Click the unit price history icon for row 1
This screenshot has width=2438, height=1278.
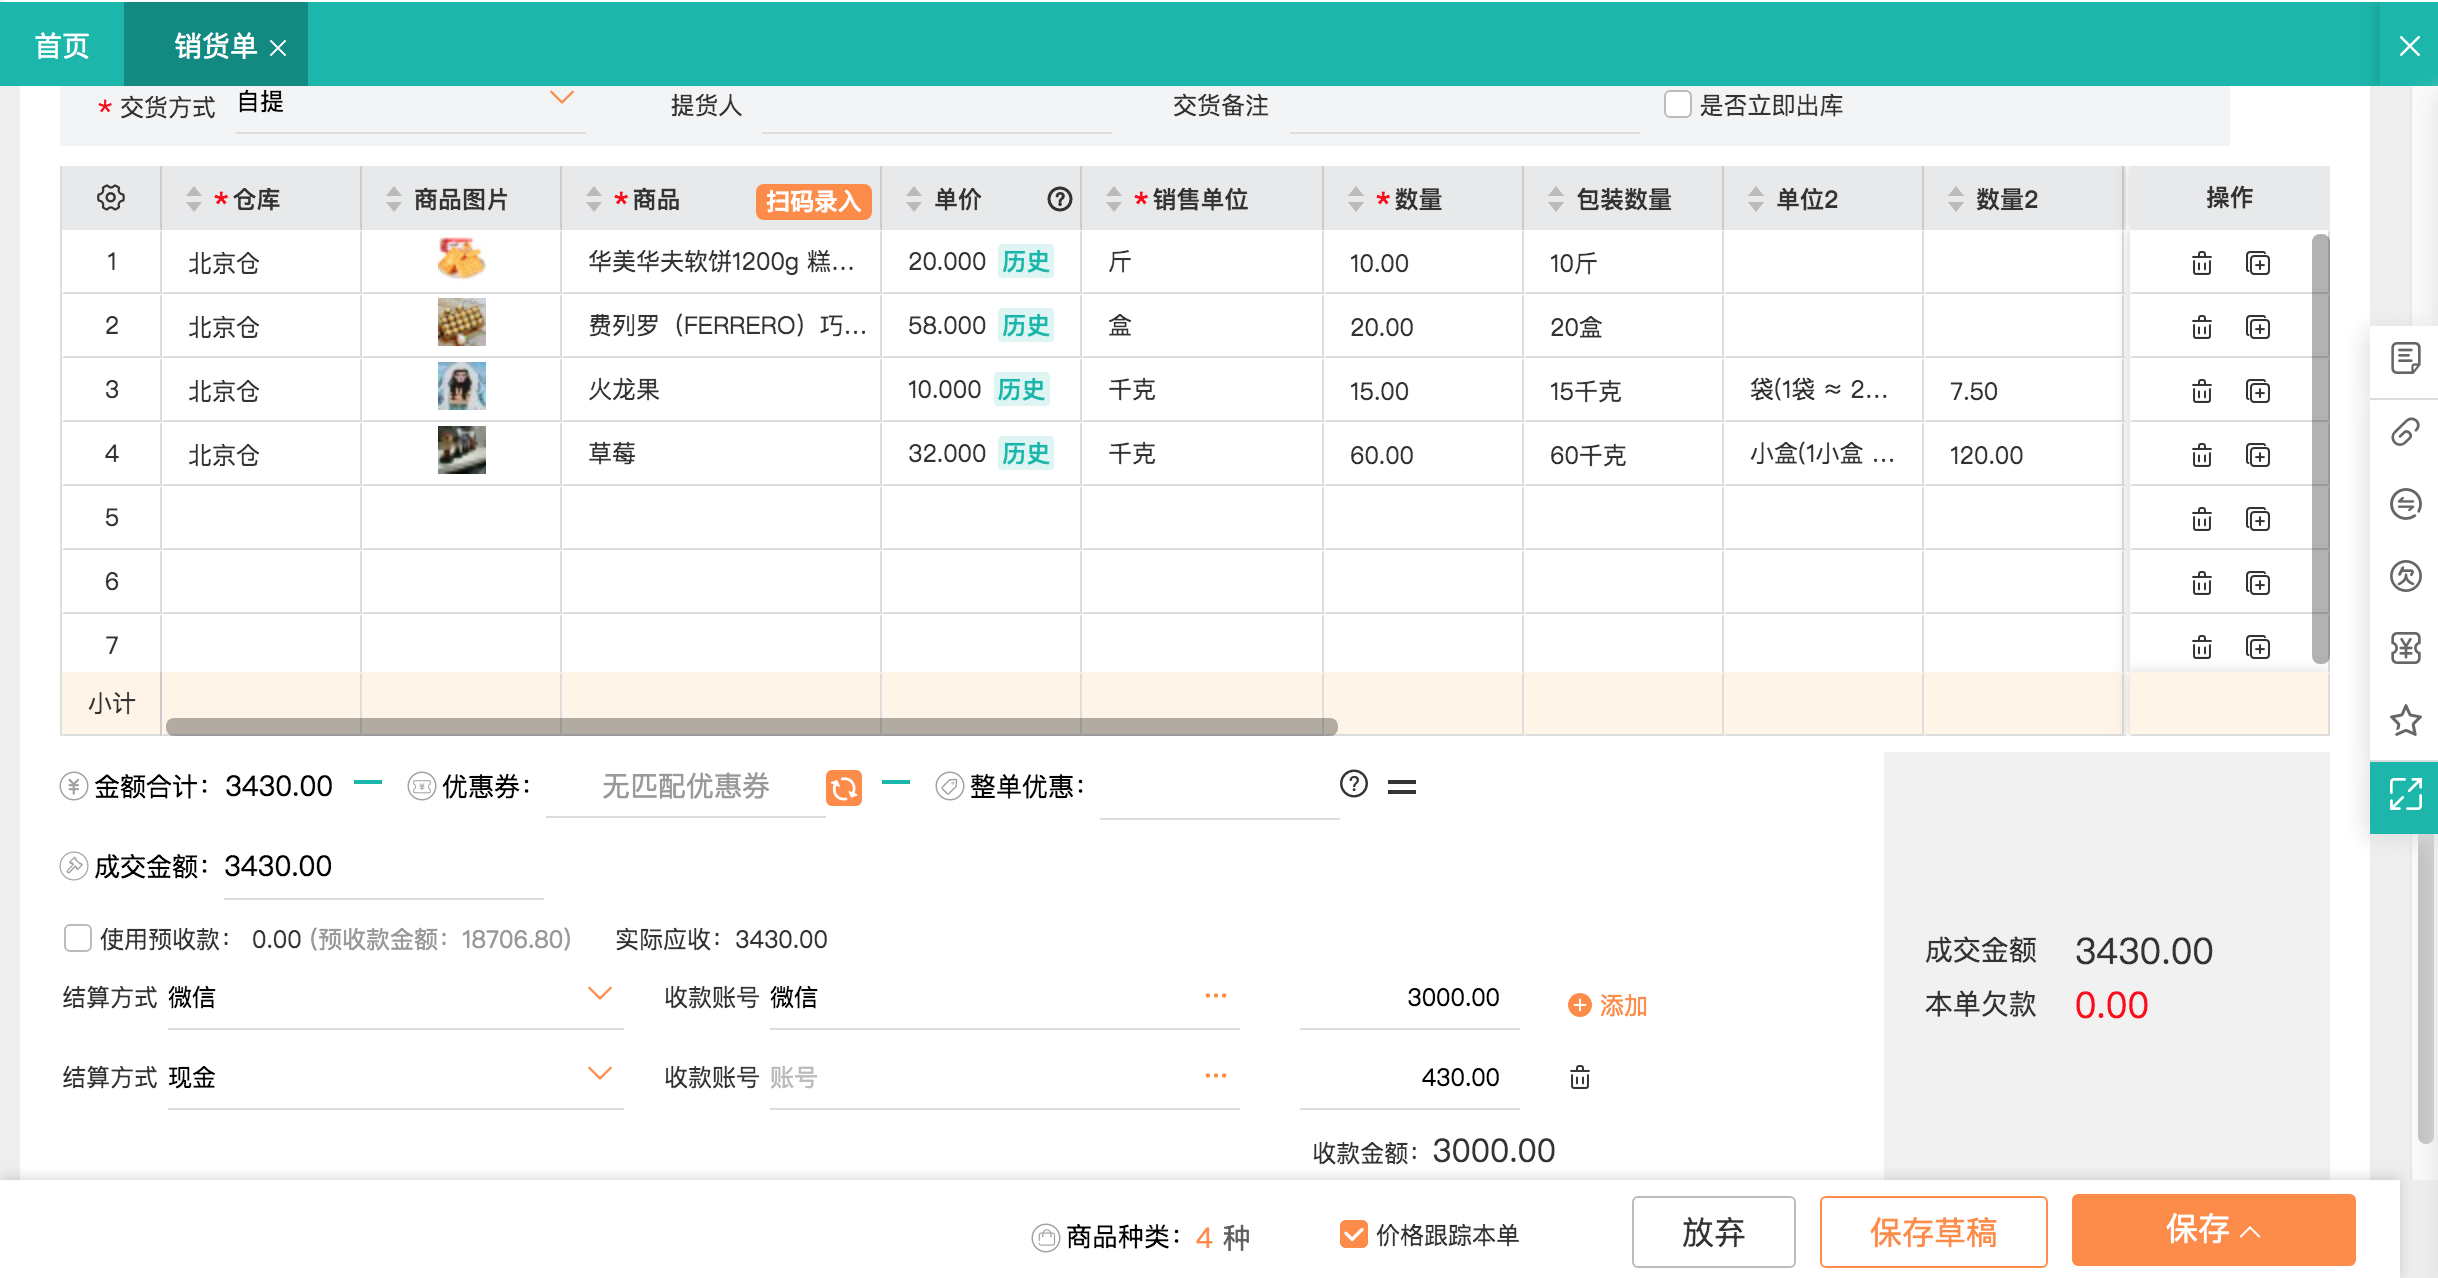coord(1026,261)
